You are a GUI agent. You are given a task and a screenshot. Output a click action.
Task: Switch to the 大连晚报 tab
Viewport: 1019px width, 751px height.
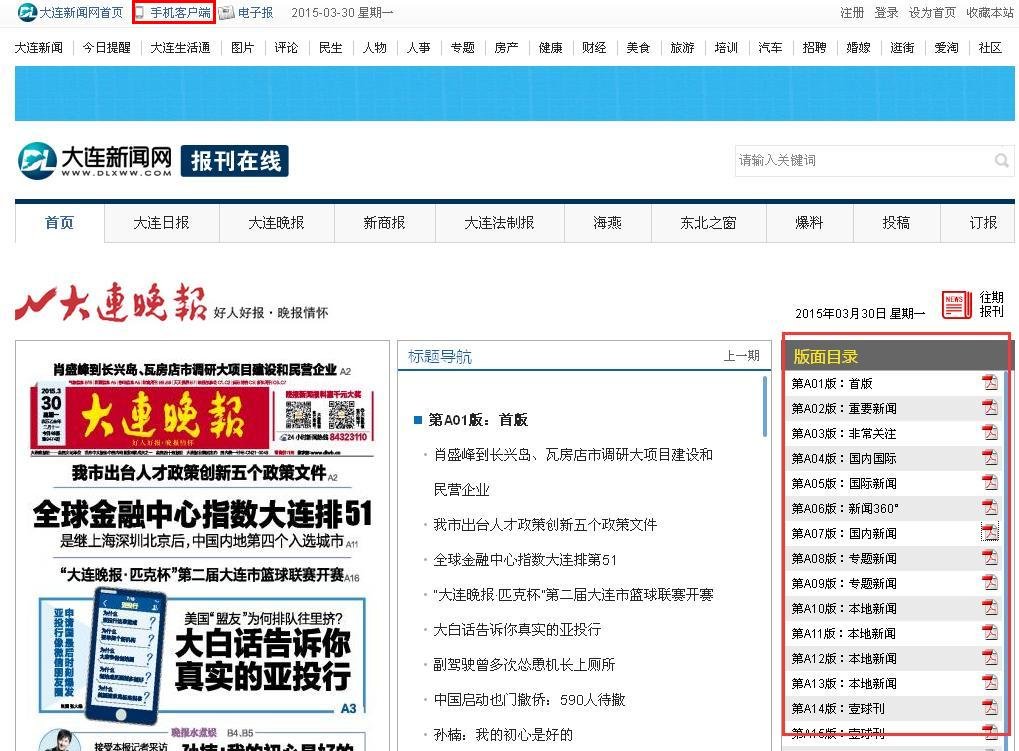[x=275, y=222]
